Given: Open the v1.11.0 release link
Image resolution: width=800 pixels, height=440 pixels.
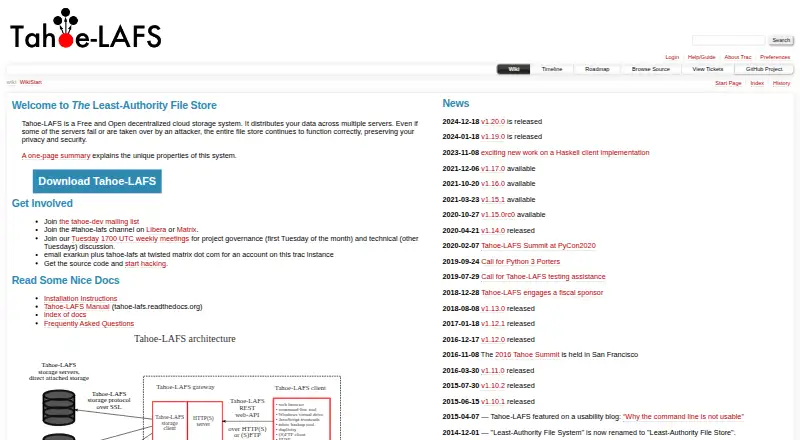Looking at the screenshot, I should pyautogui.click(x=493, y=371).
